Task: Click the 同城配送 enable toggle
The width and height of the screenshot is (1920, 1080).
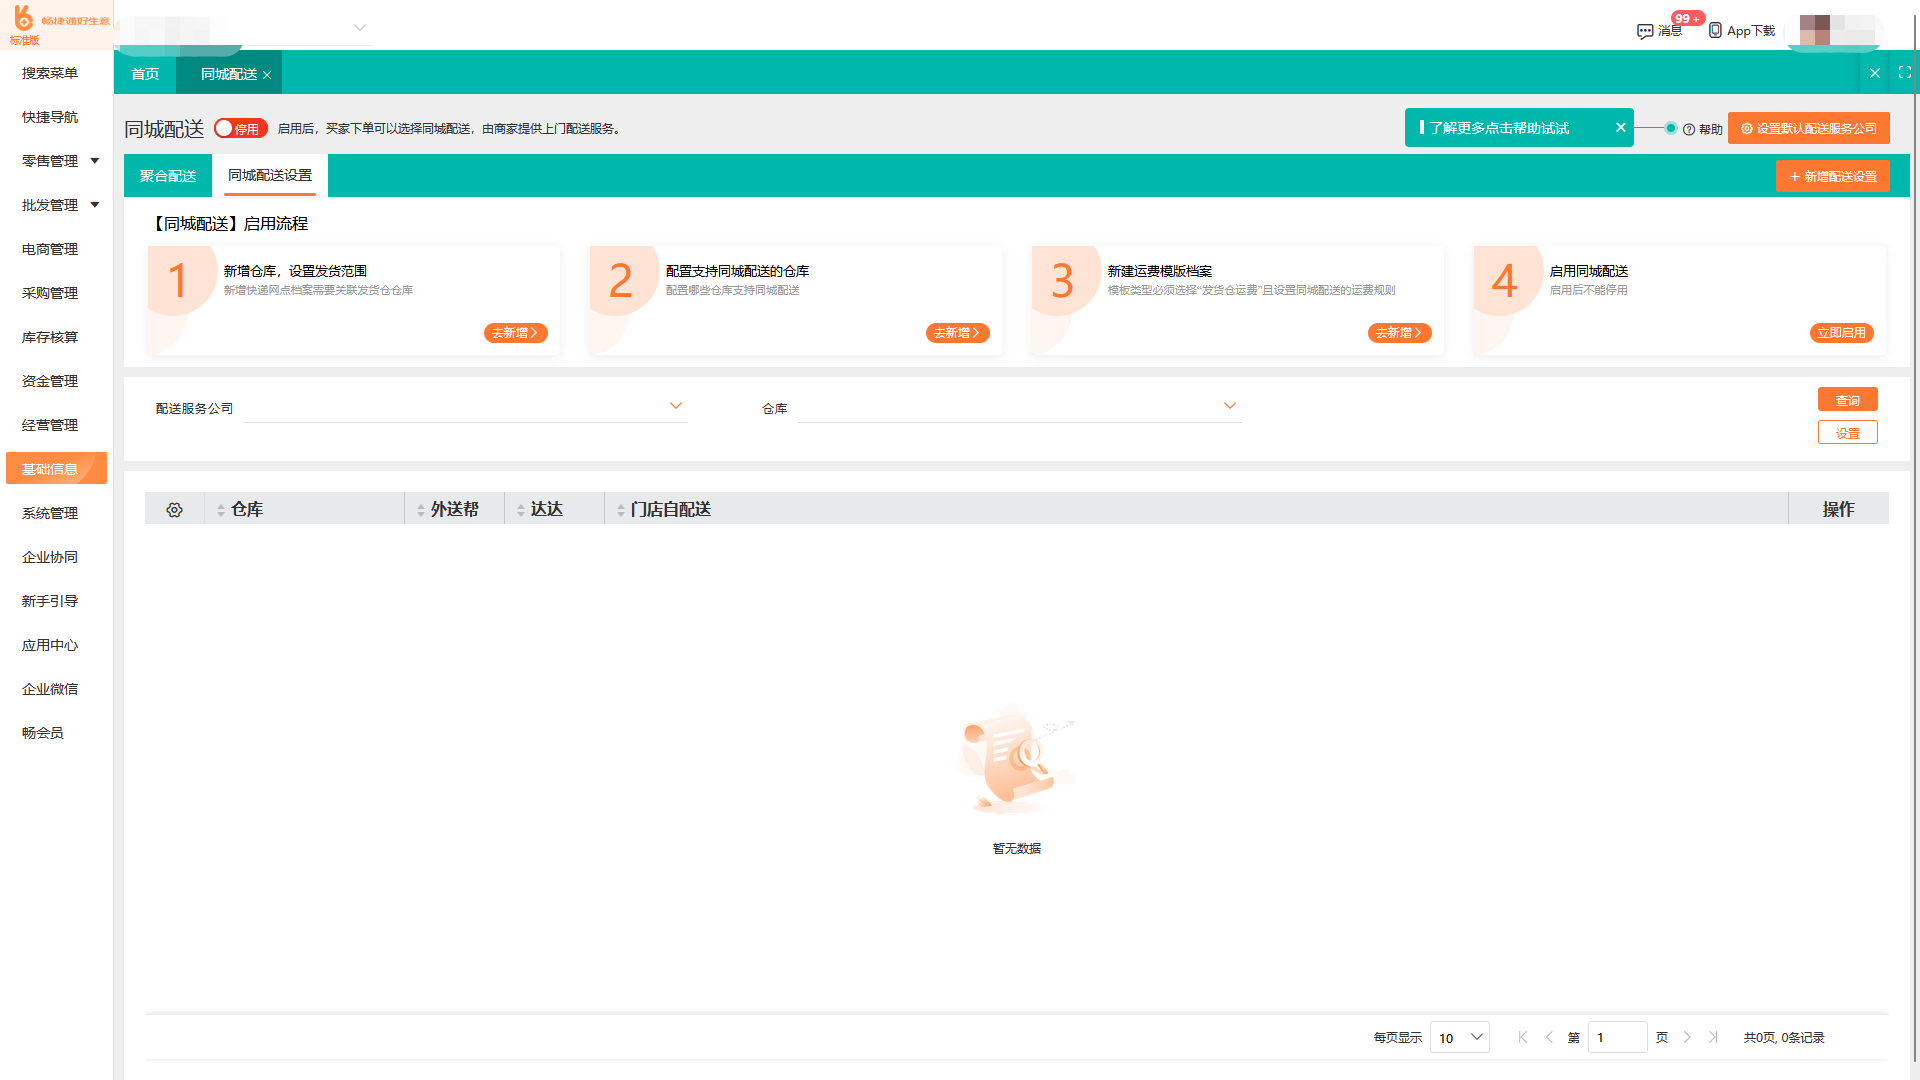Action: click(x=243, y=127)
